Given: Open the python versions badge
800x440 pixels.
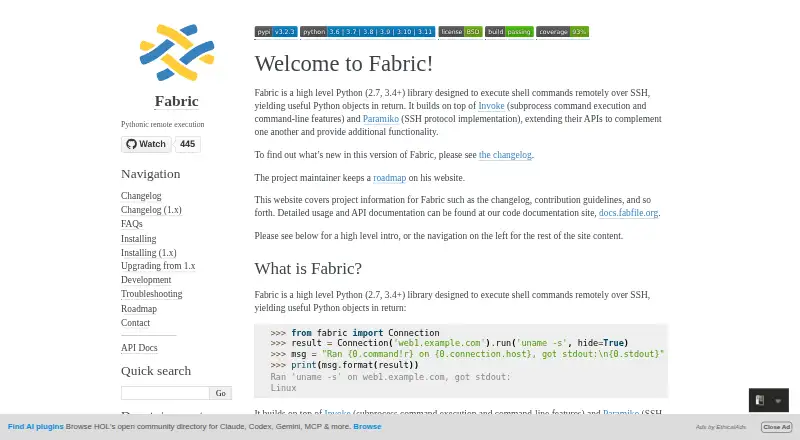Looking at the screenshot, I should point(367,32).
